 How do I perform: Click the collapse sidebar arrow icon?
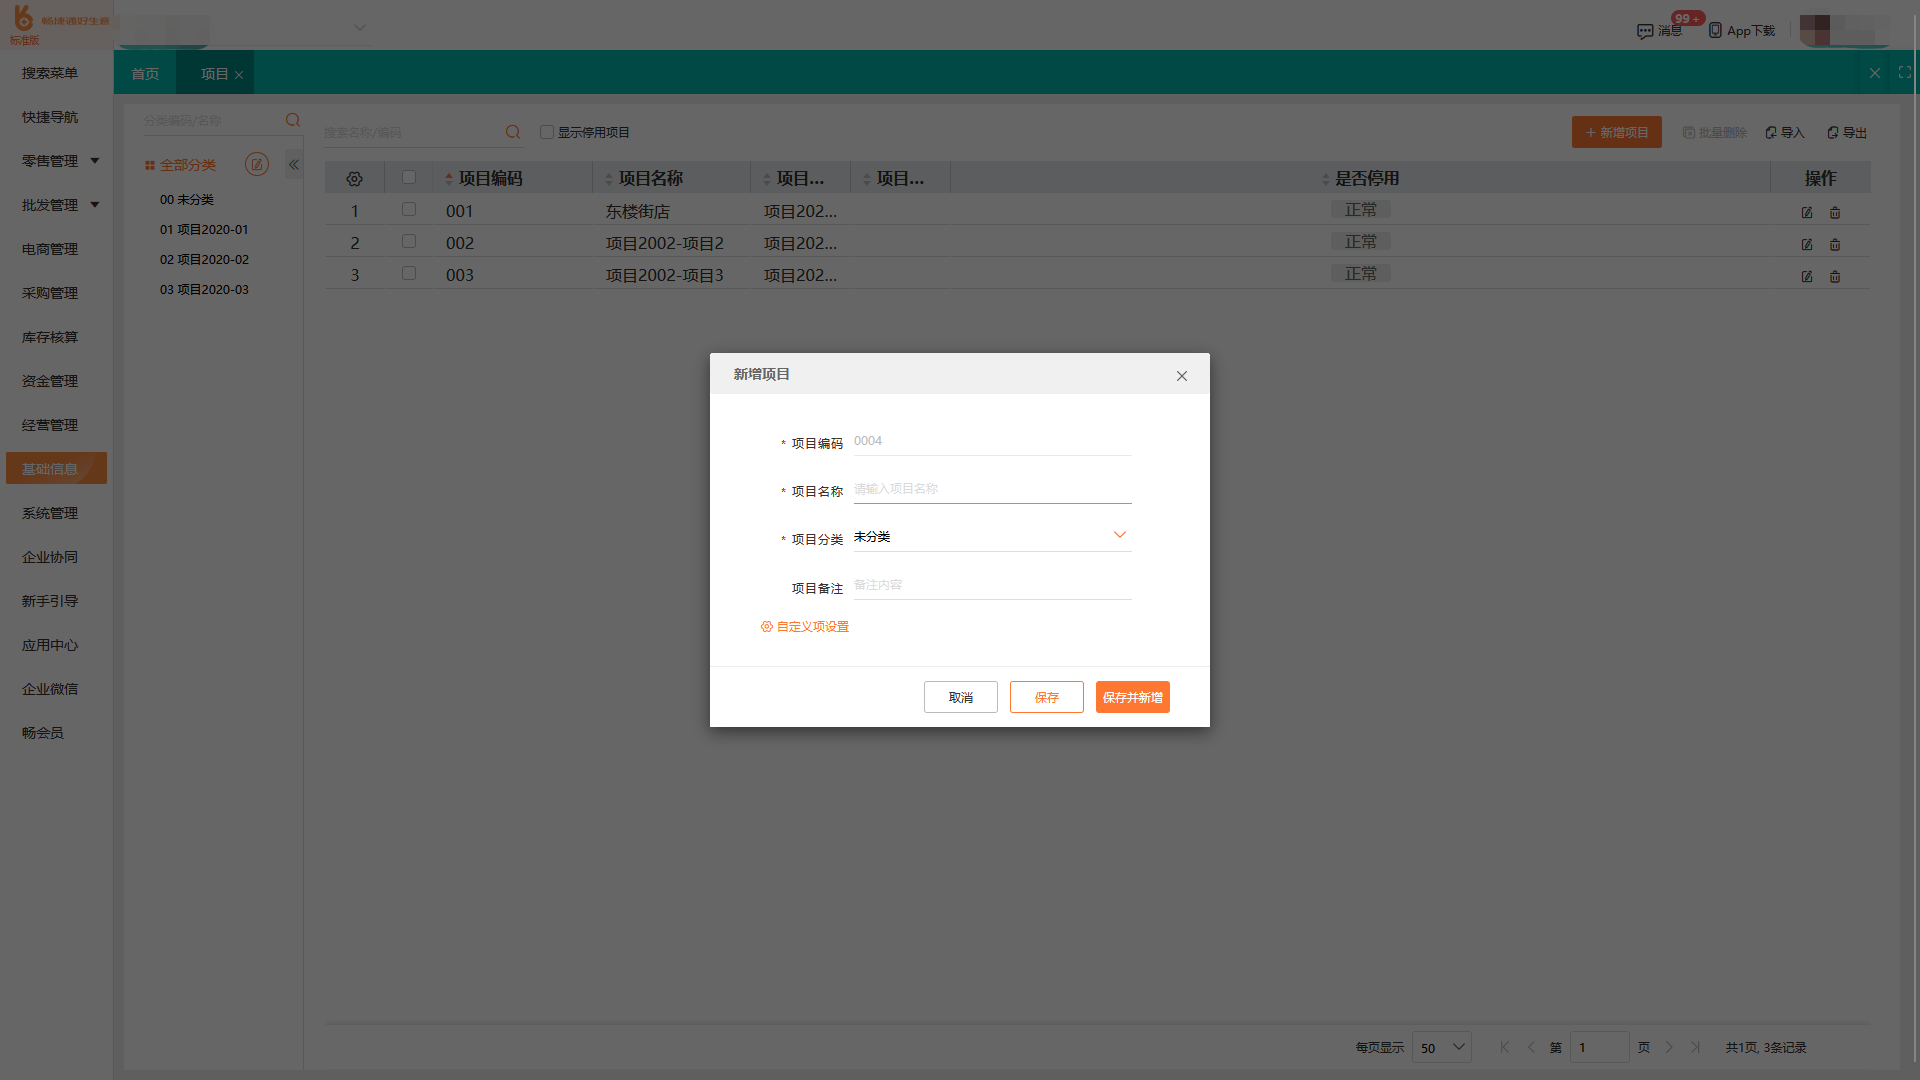pyautogui.click(x=294, y=165)
